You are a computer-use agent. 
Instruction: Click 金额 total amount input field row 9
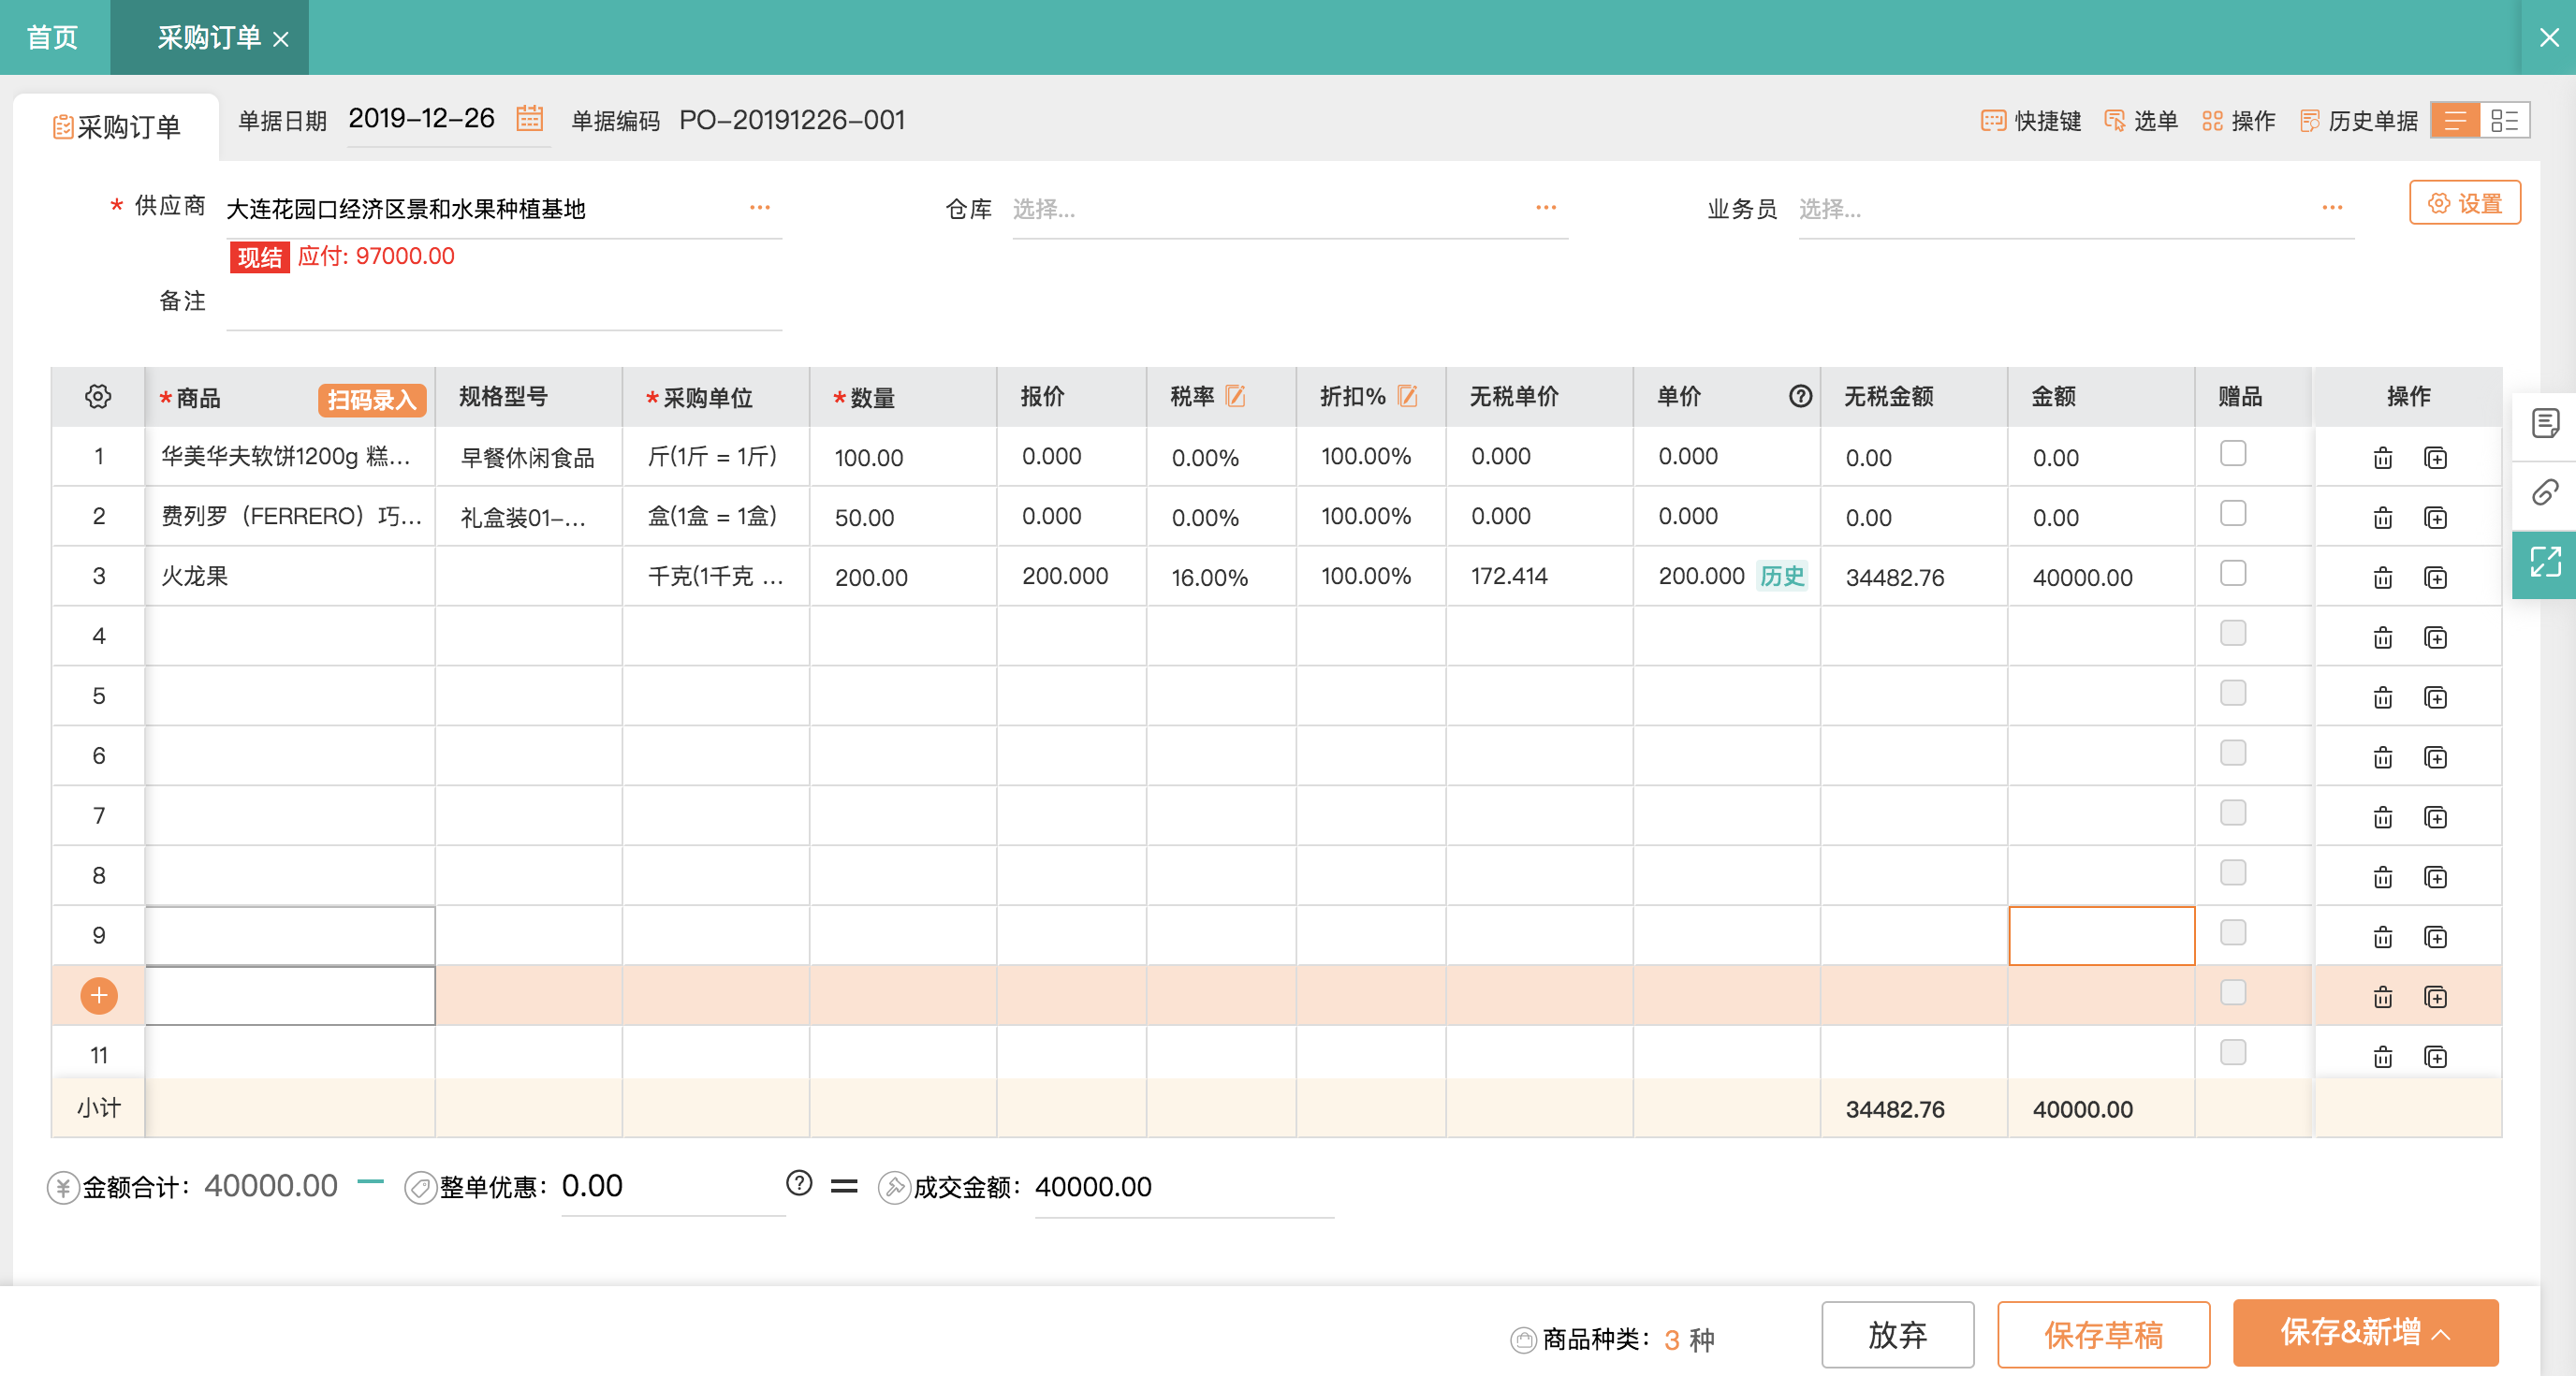click(x=2102, y=933)
